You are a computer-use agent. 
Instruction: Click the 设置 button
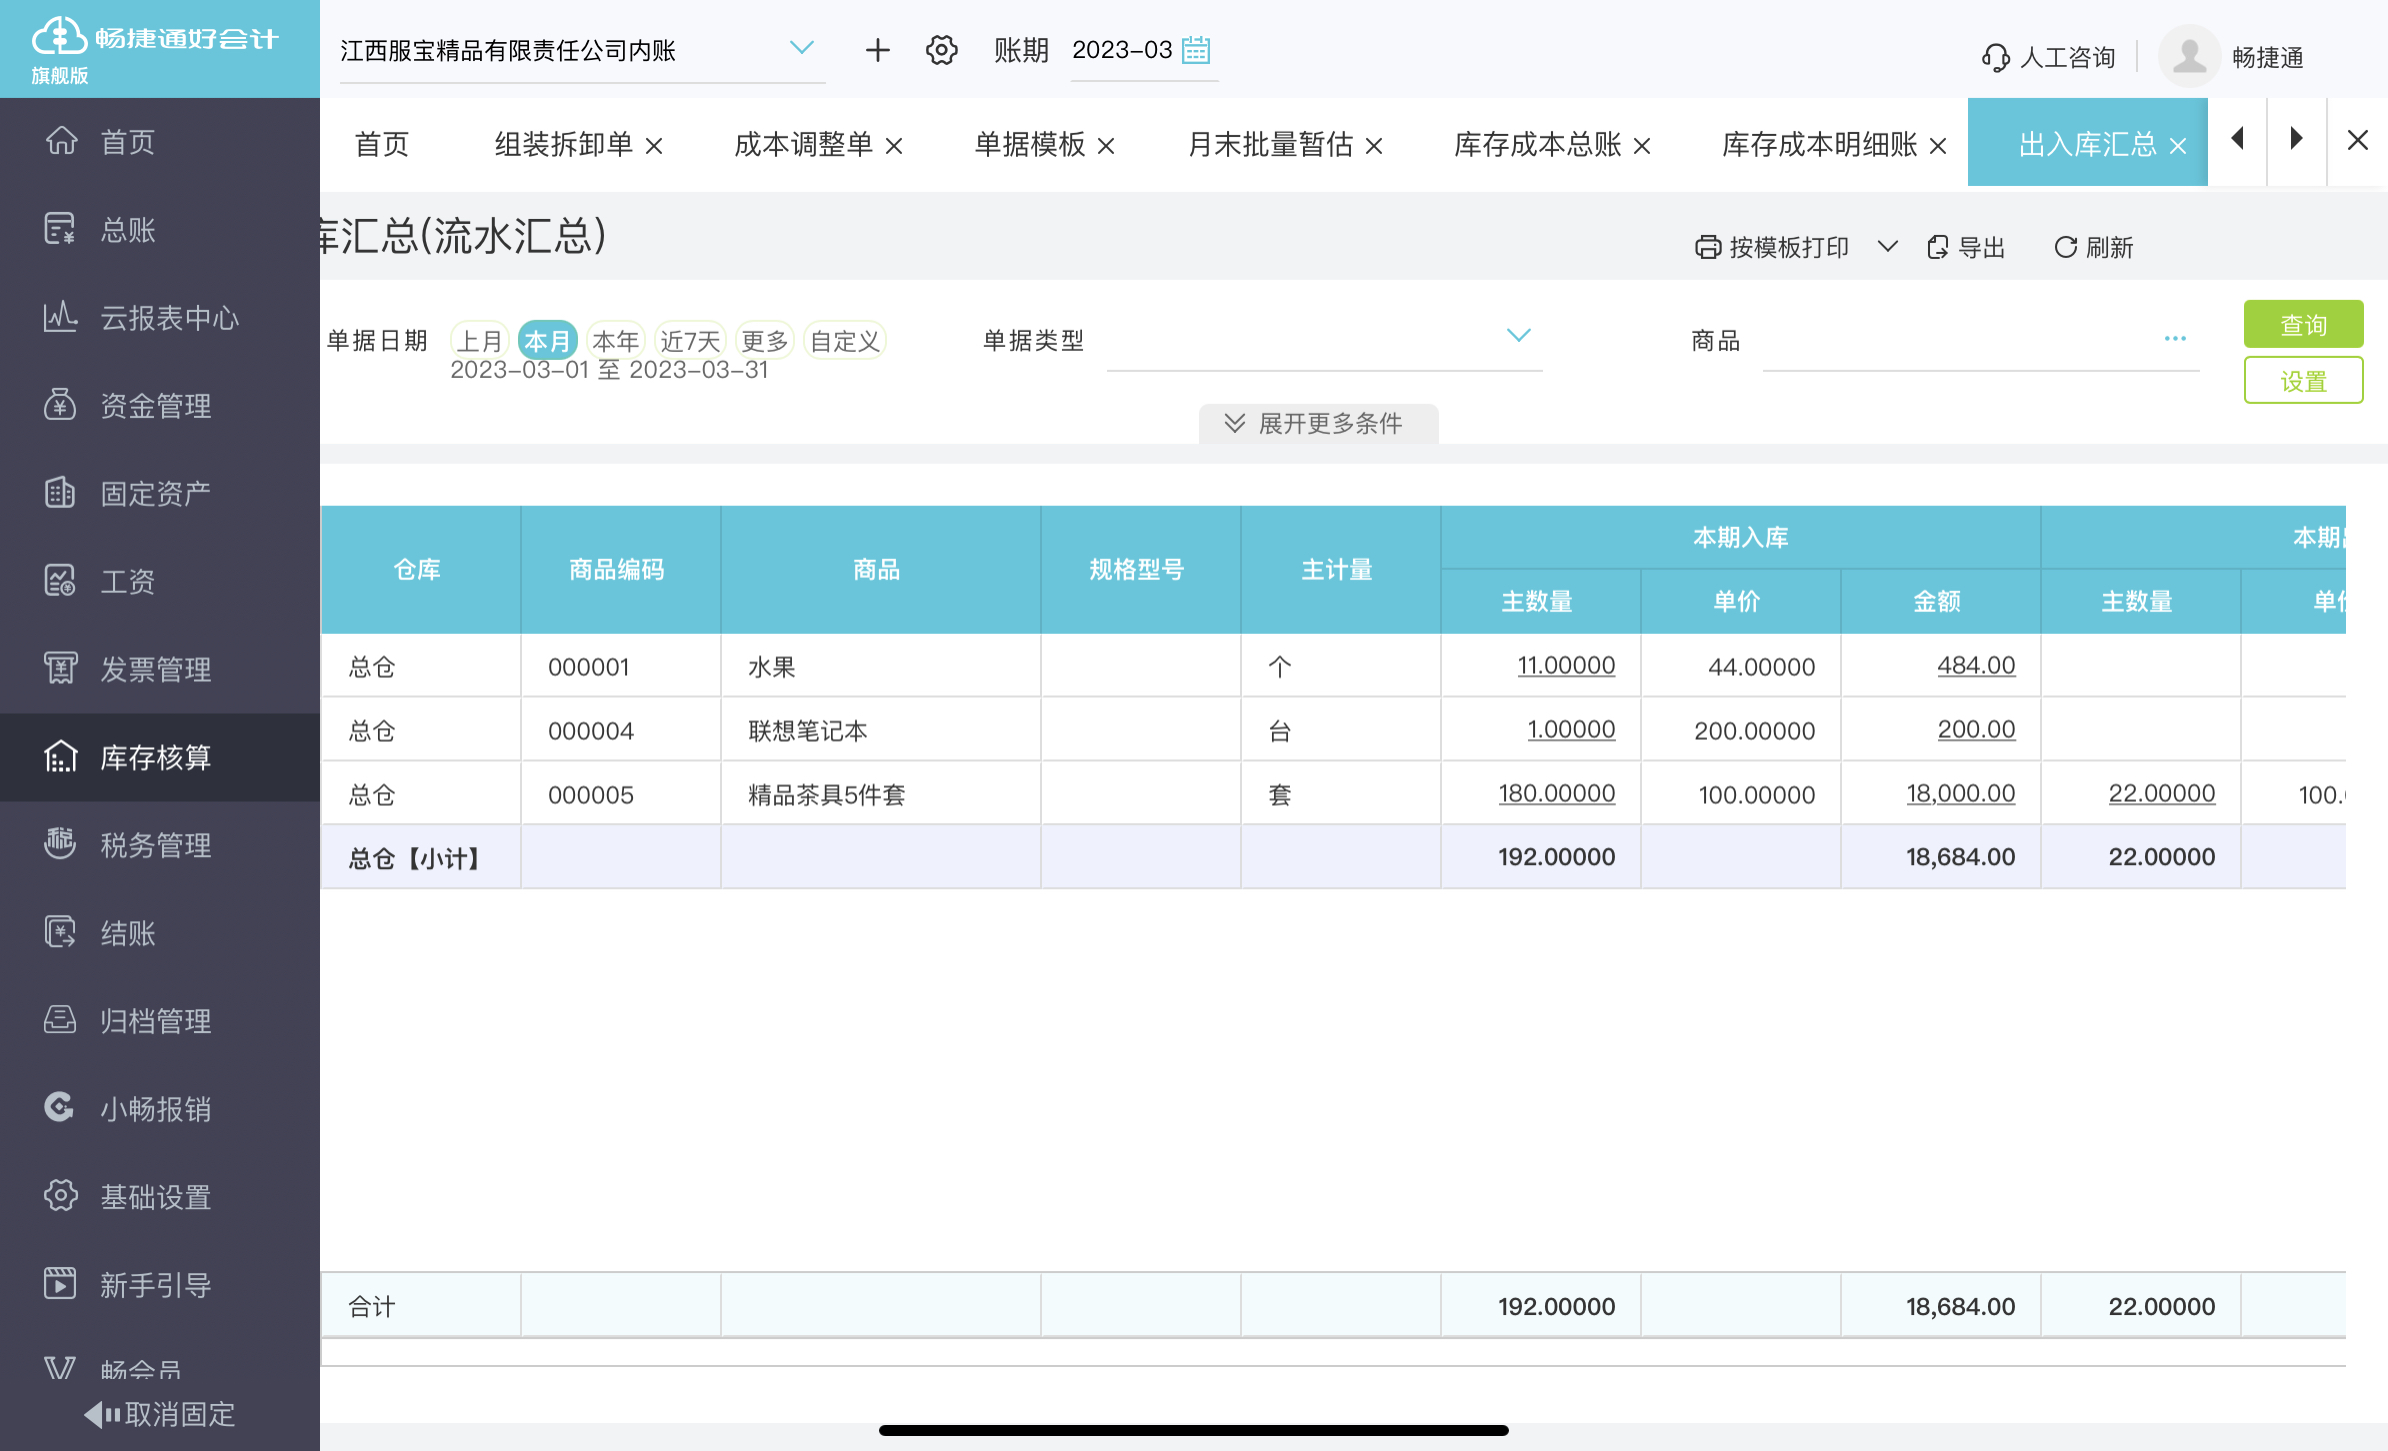coord(2303,379)
